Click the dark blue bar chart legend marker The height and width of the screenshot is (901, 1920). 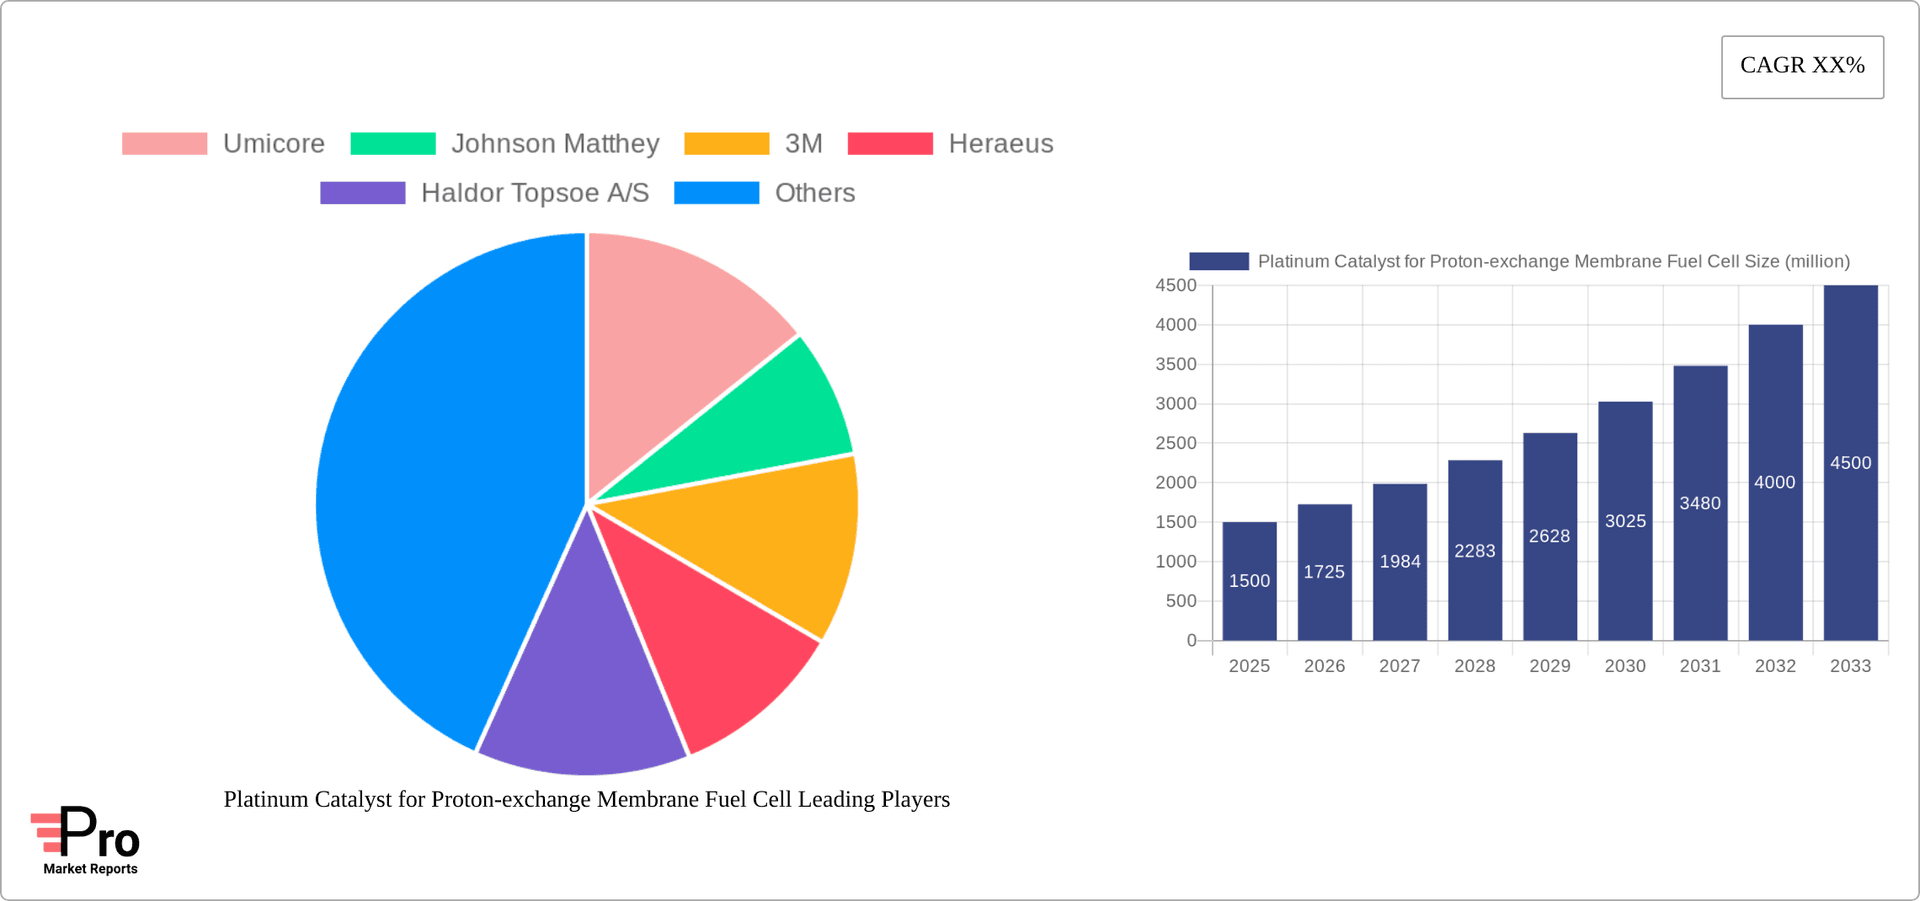pos(1218,260)
